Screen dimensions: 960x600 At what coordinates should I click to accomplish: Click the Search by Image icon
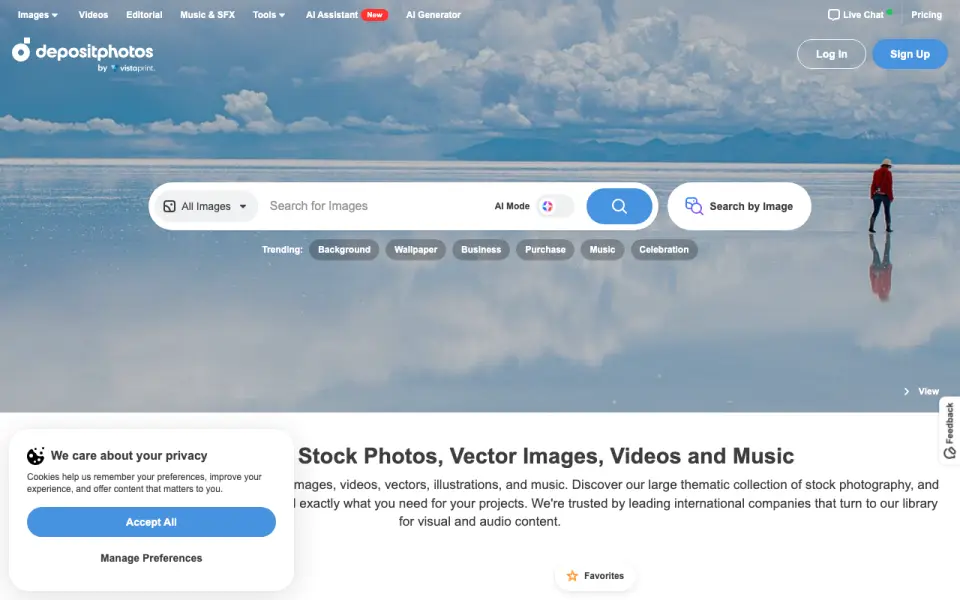694,206
